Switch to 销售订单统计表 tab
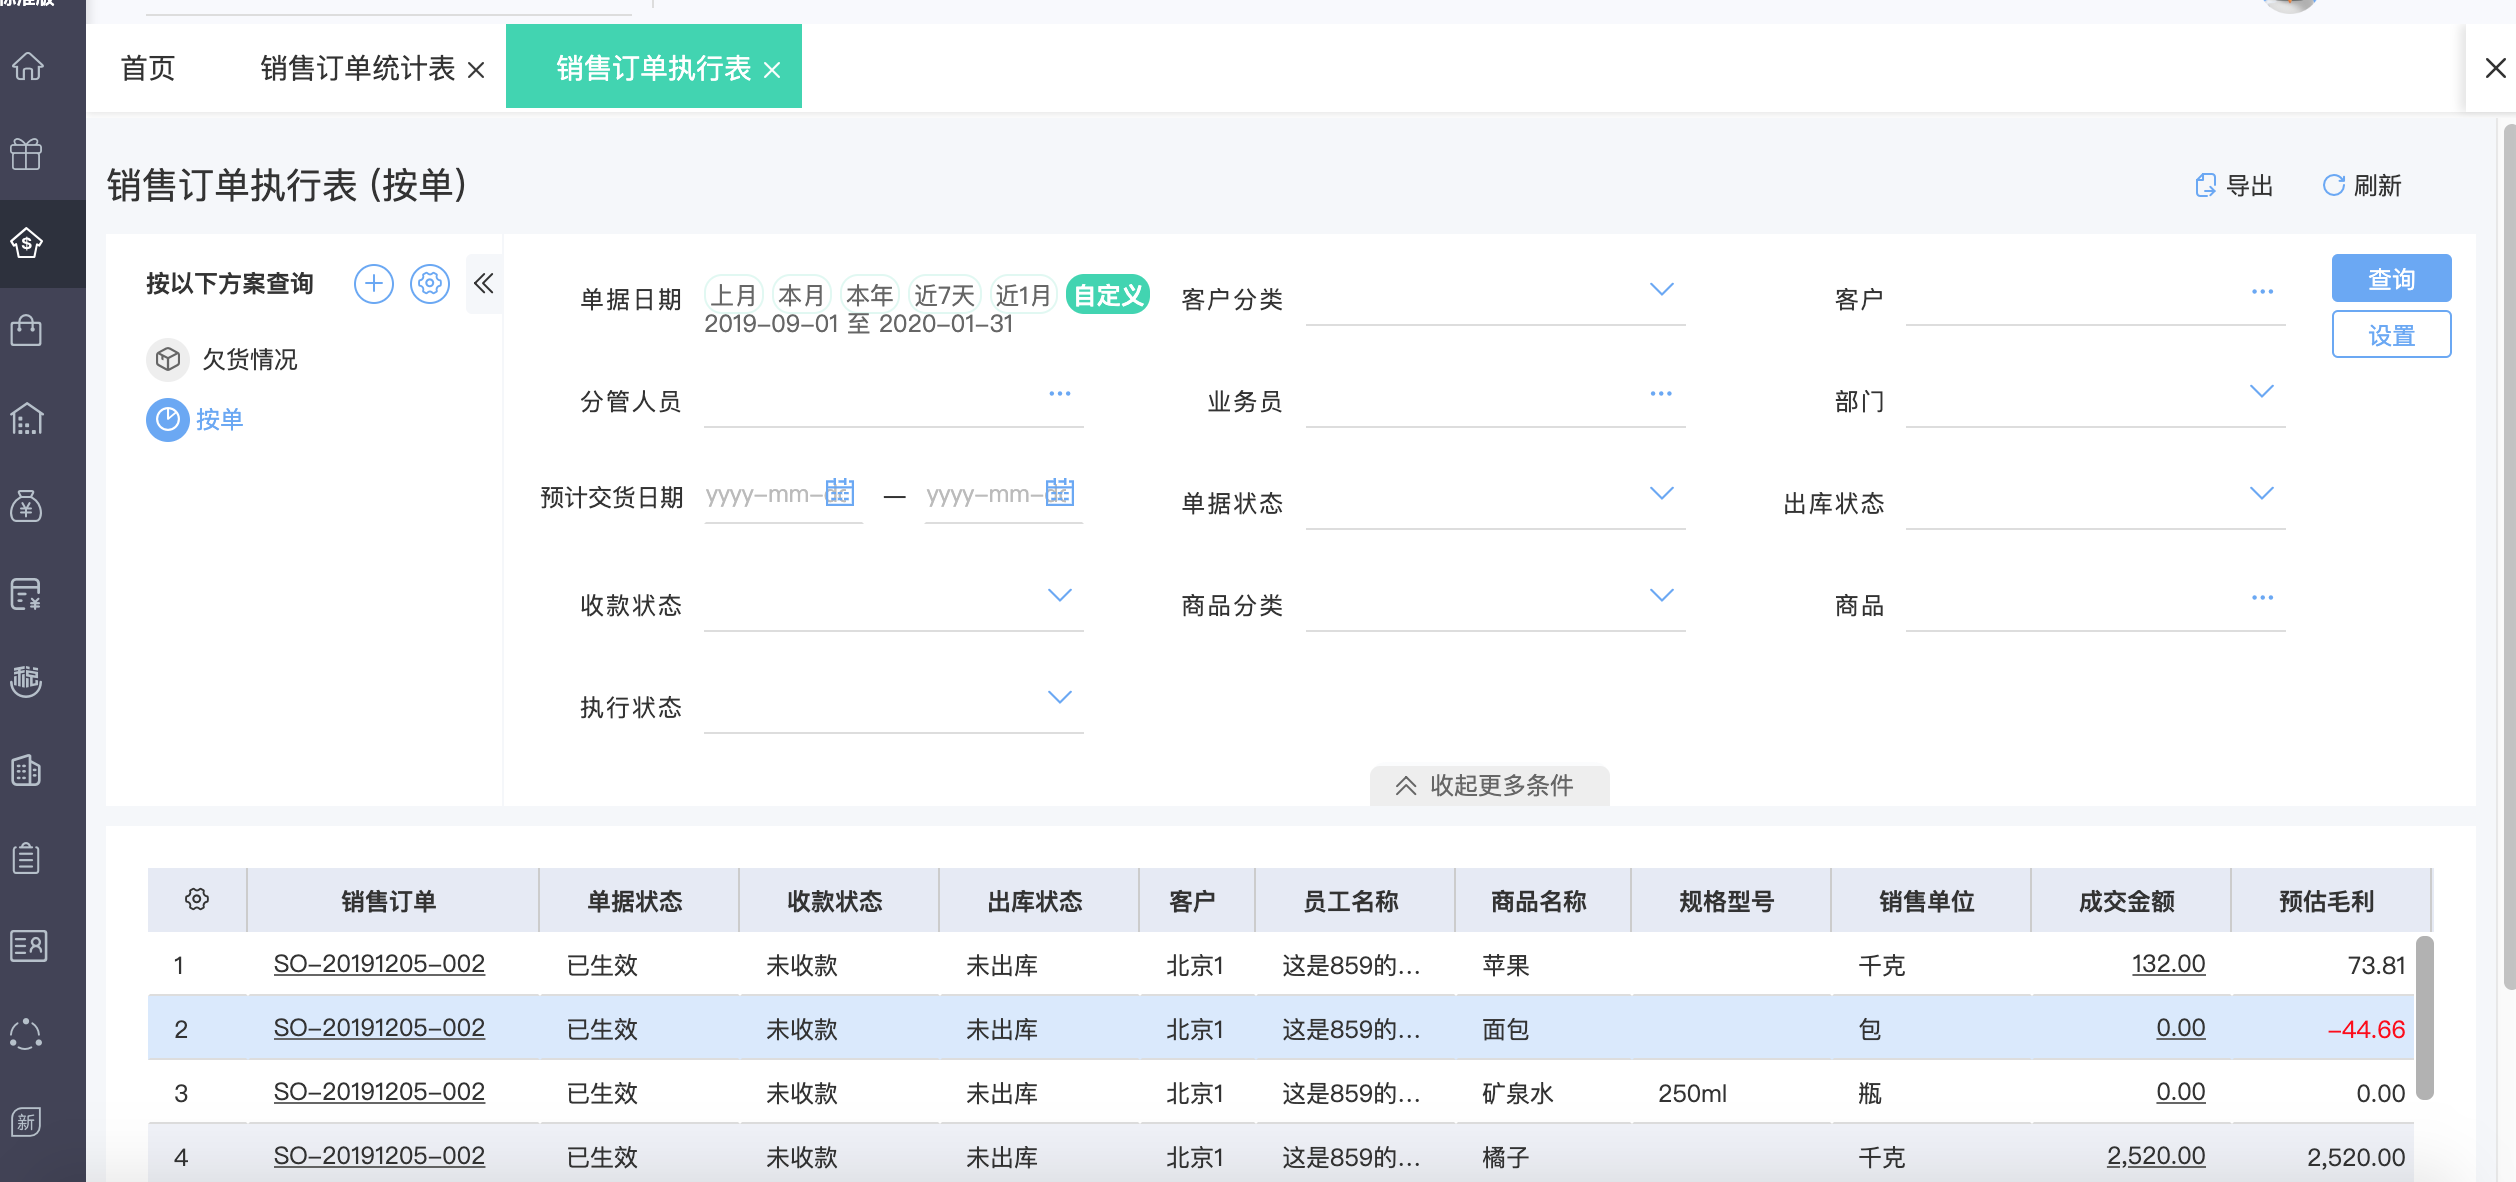 click(x=356, y=67)
